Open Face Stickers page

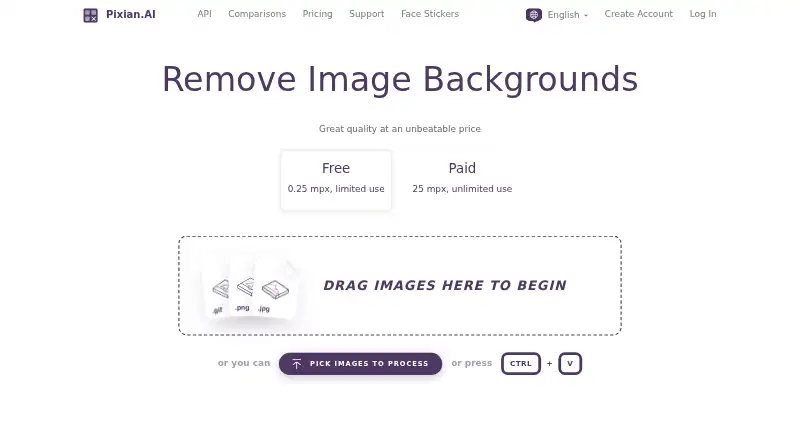[x=430, y=14]
